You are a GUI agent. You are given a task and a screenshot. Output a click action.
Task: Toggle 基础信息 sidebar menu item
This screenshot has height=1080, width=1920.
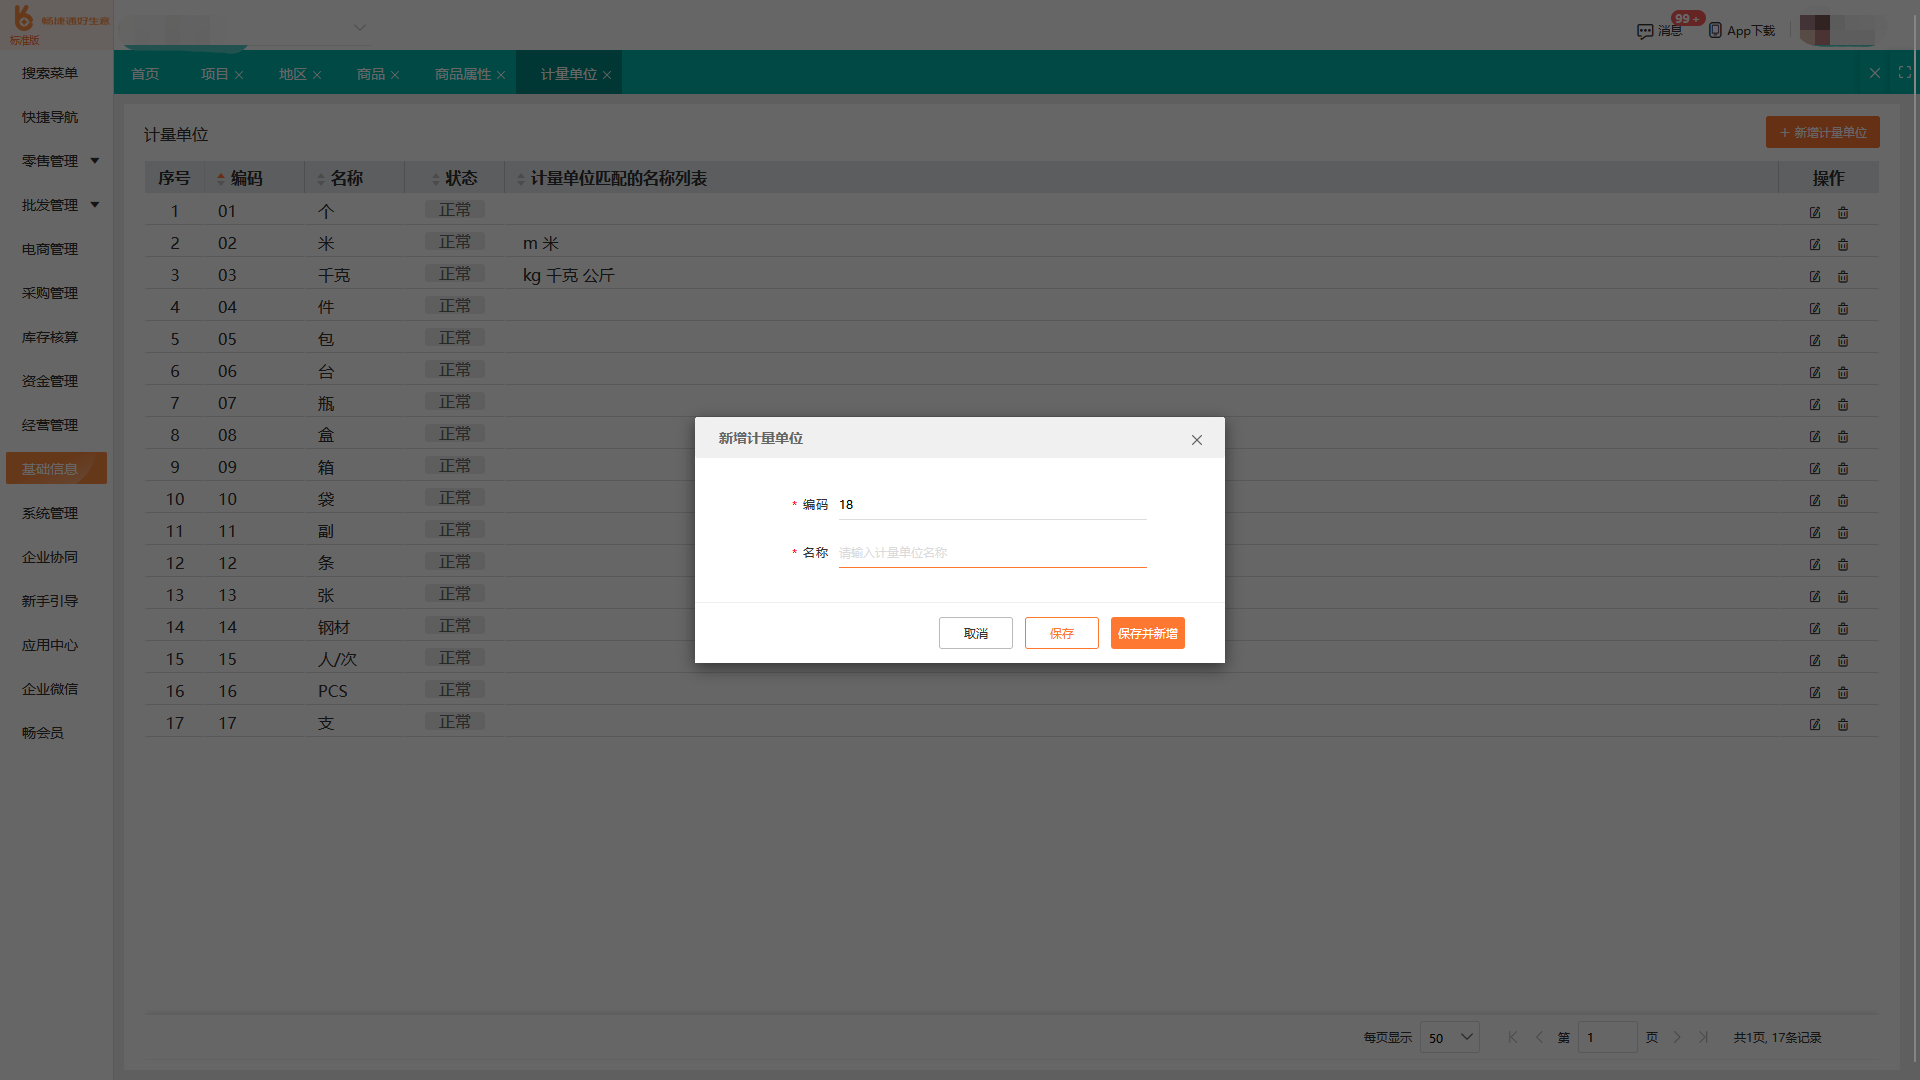click(54, 468)
